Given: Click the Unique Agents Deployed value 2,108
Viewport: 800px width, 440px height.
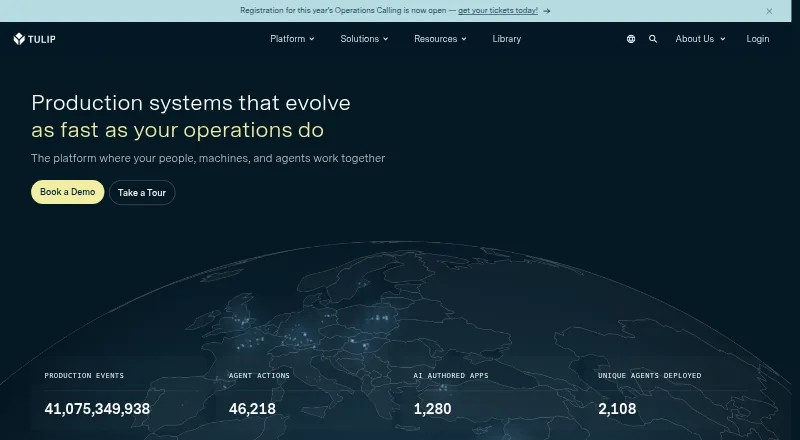Looking at the screenshot, I should click(617, 409).
